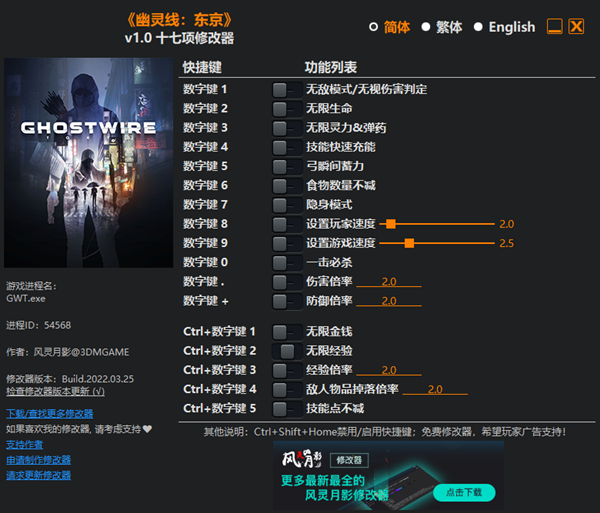Click the 敌人物品掉落倍率 value field
This screenshot has height=513, width=600.
pyautogui.click(x=436, y=389)
